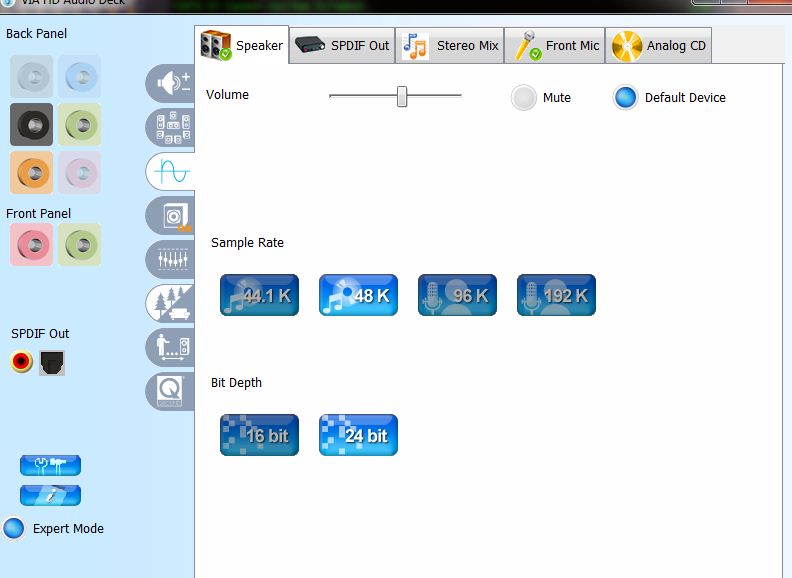Click the orange back panel jack
The image size is (792, 578).
31,172
